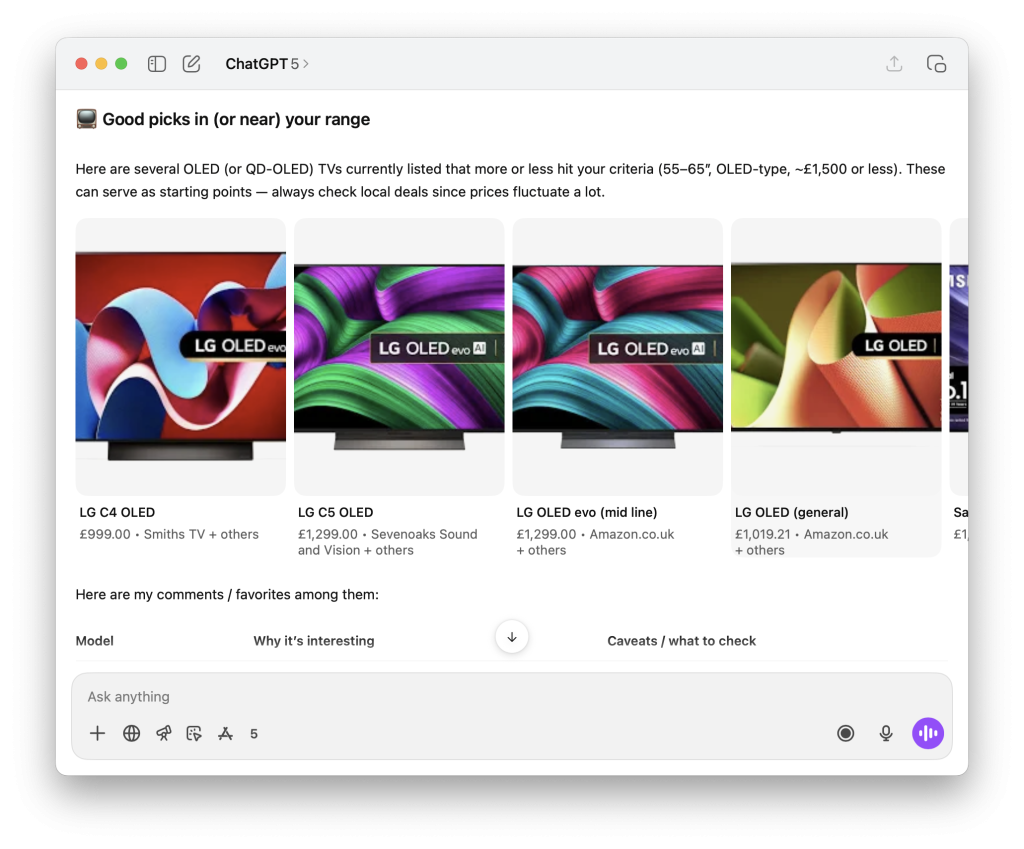Start a new chat with compose icon

pyautogui.click(x=192, y=64)
